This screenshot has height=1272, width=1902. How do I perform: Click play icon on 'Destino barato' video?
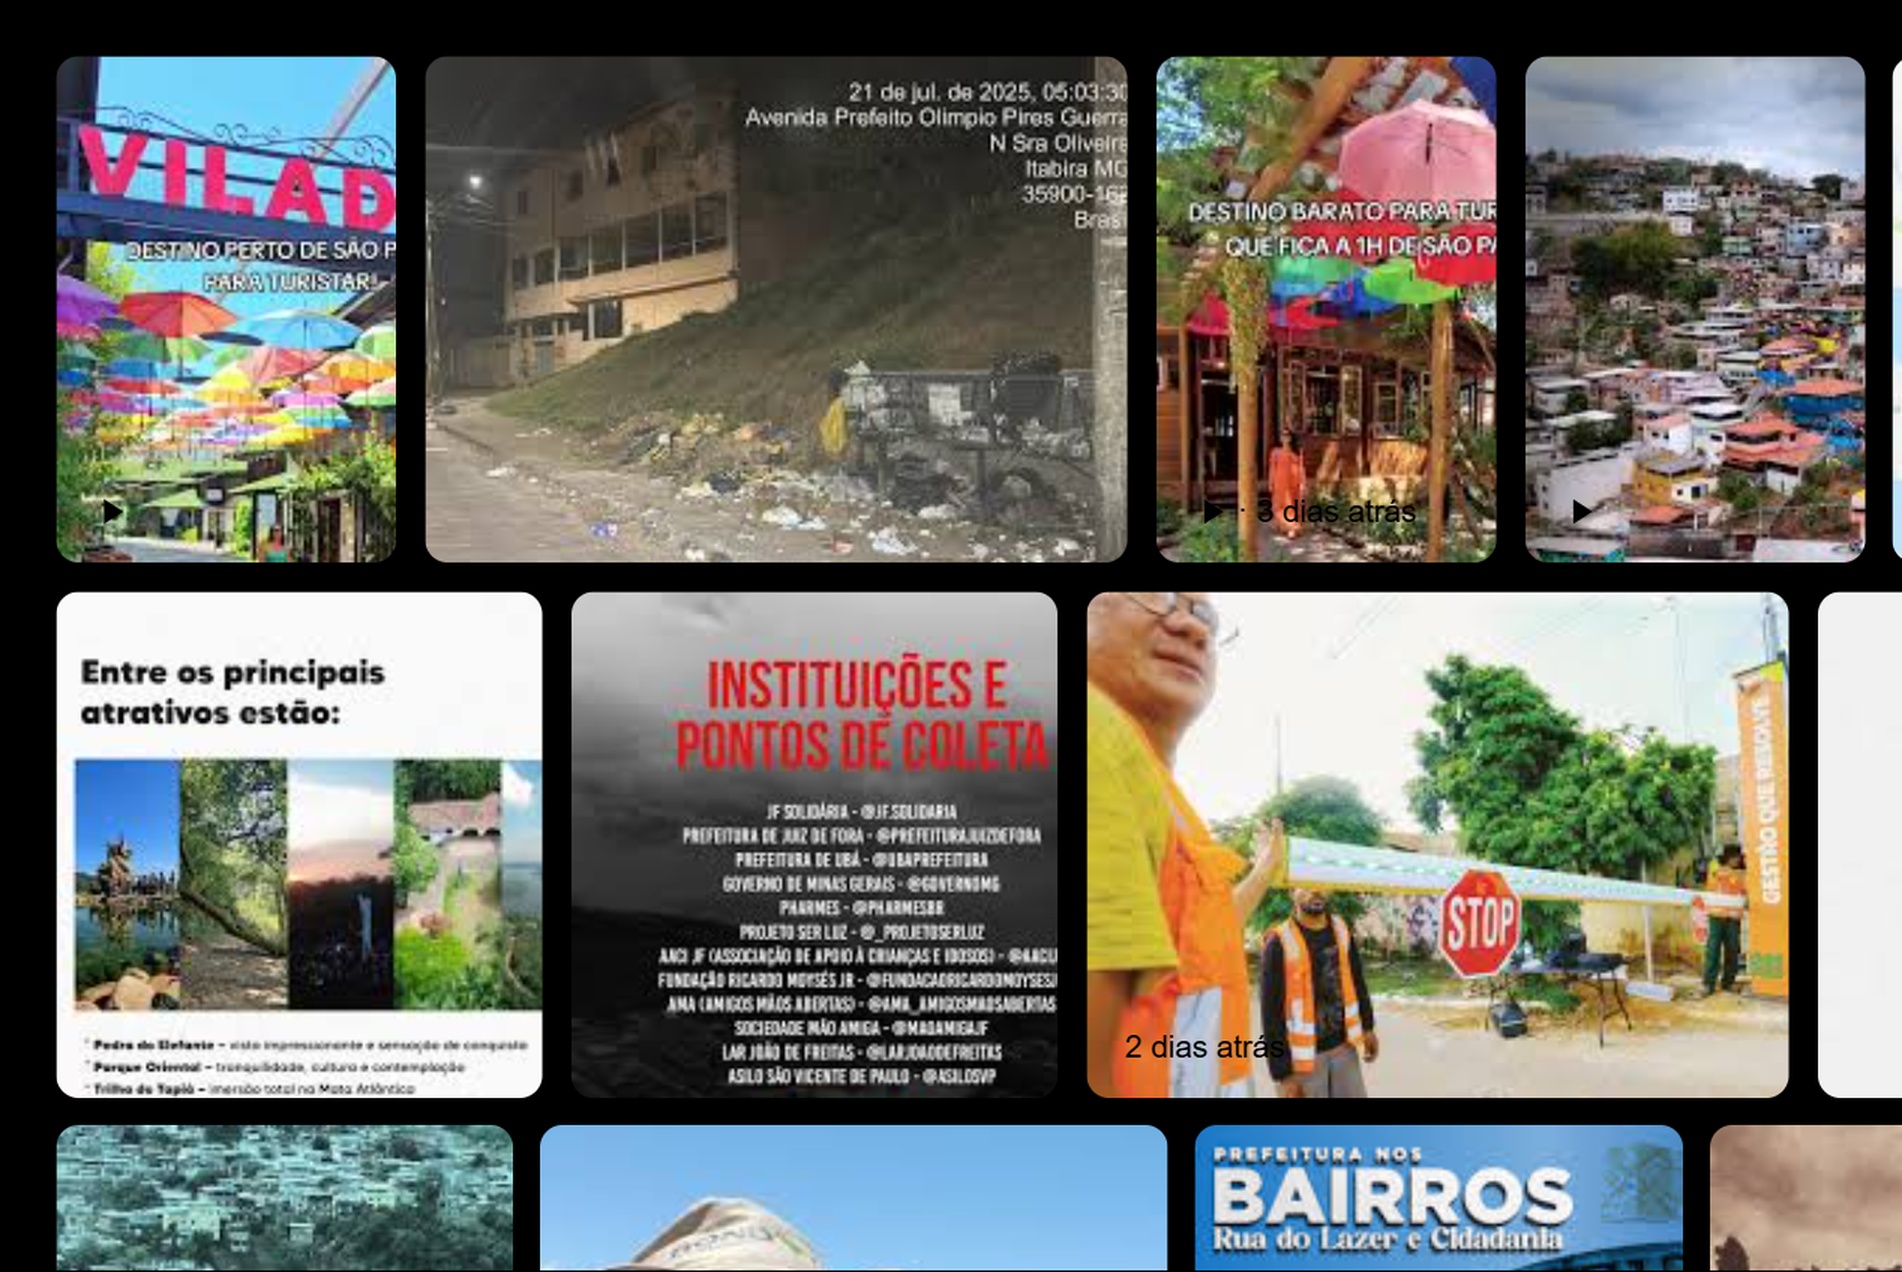[x=1212, y=512]
